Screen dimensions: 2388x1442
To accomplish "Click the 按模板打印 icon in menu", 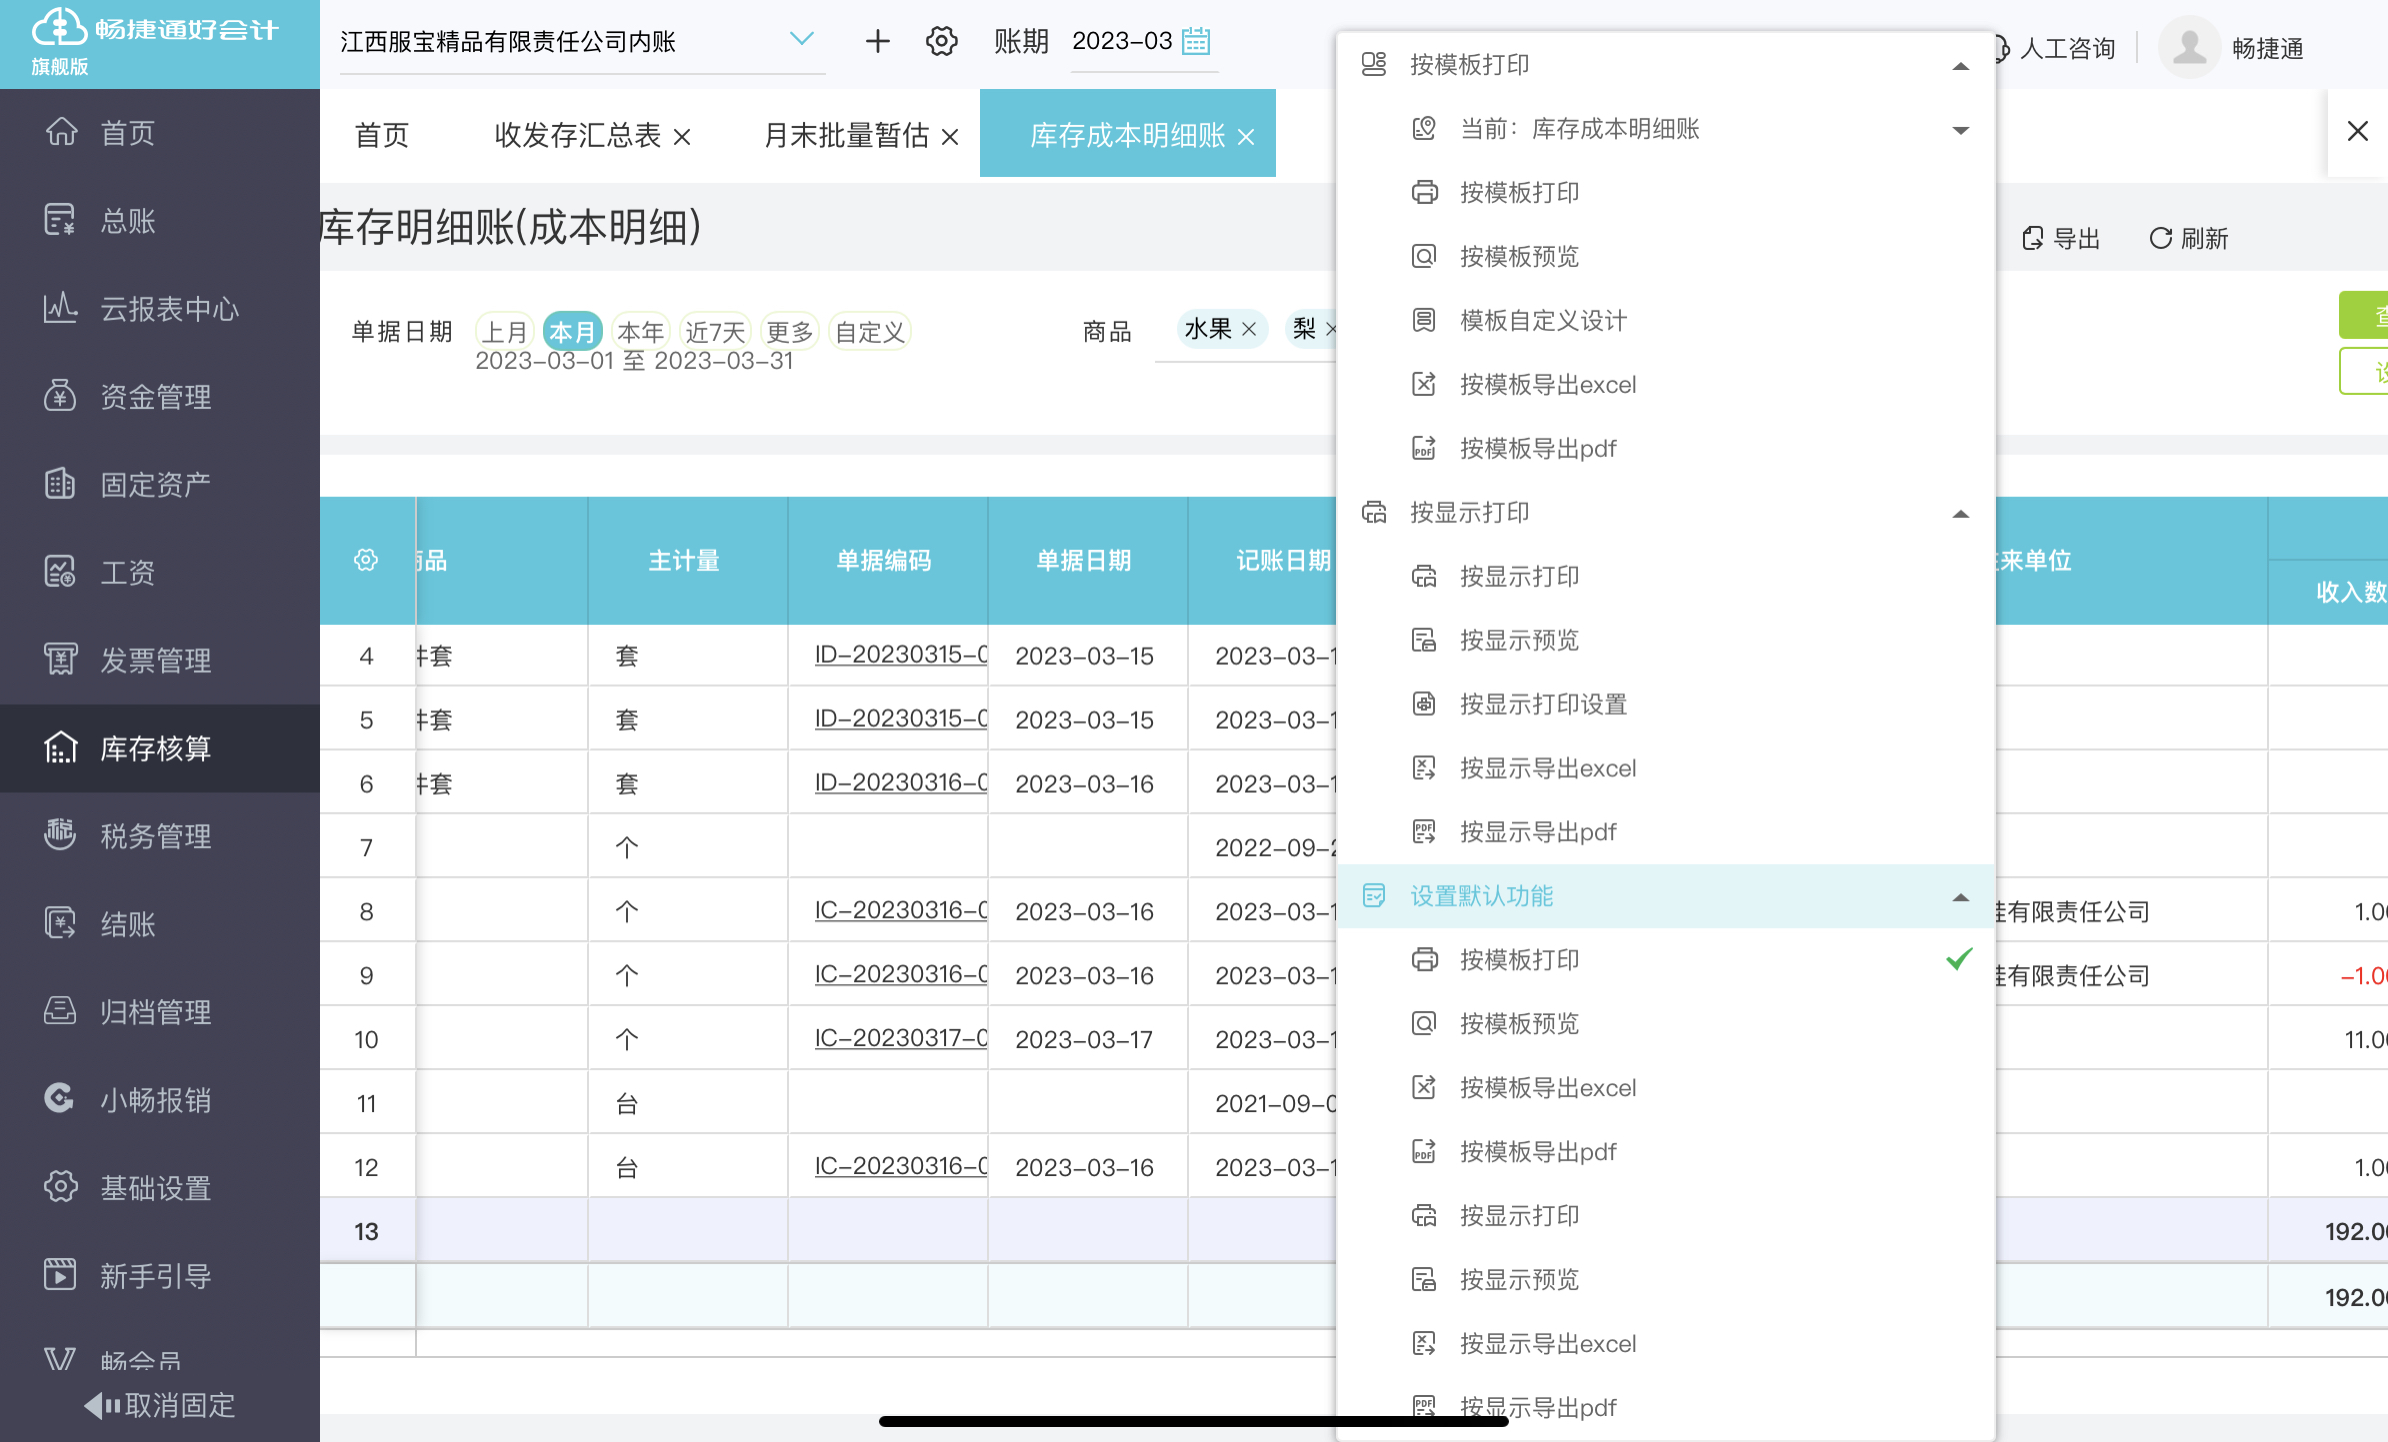I will (1424, 193).
